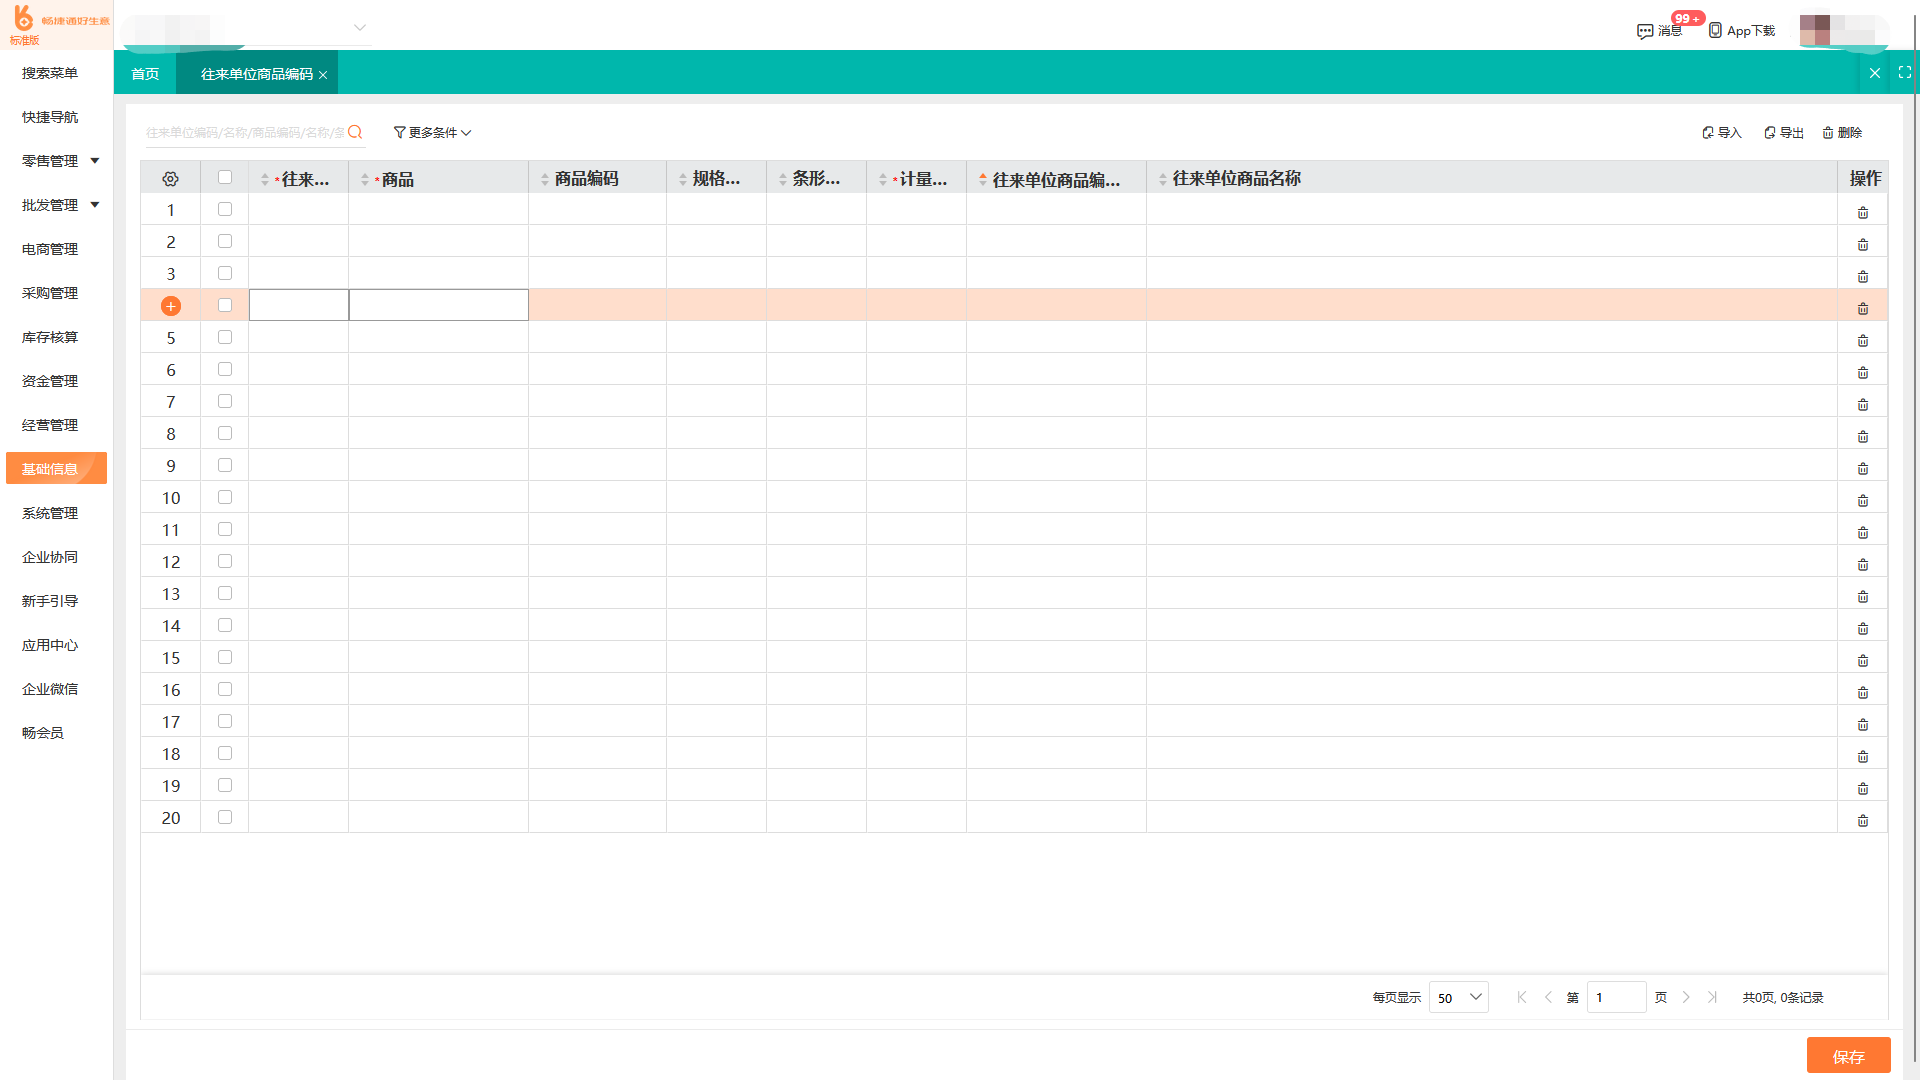Click the add row plus icon

171,305
